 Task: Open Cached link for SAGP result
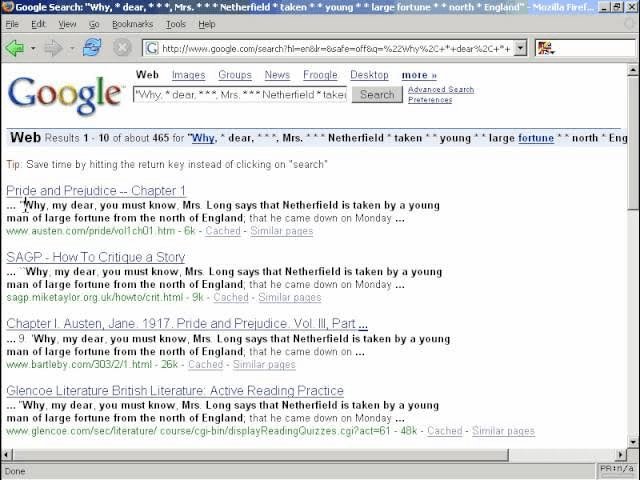(230, 297)
